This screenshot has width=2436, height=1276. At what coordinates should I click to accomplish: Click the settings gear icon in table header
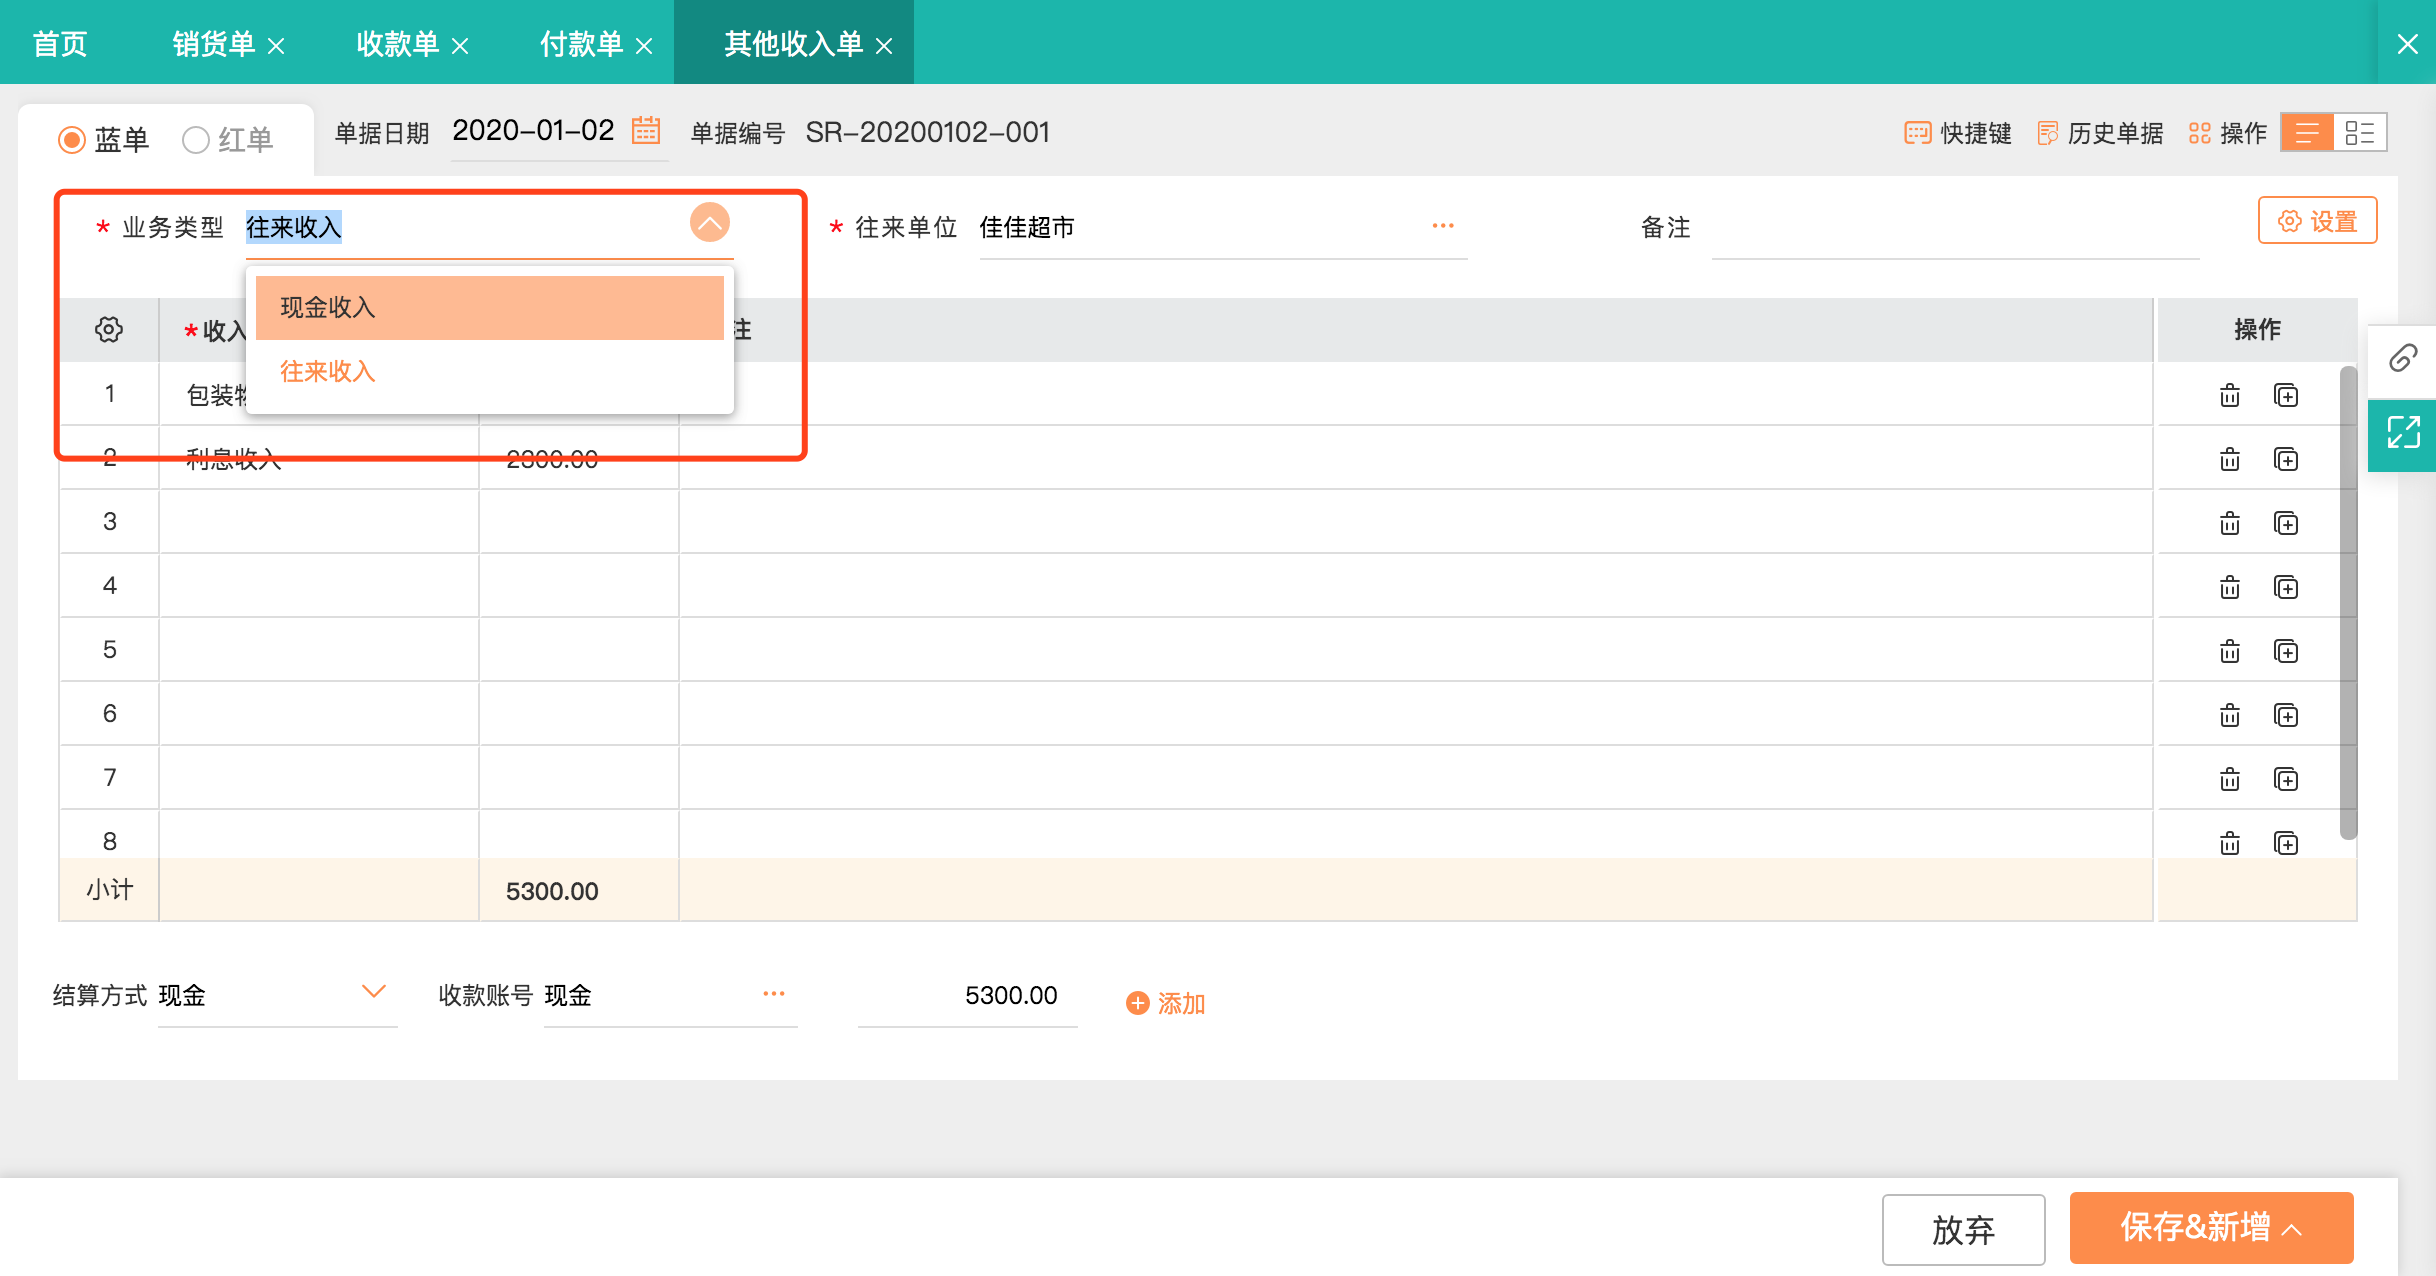coord(110,329)
